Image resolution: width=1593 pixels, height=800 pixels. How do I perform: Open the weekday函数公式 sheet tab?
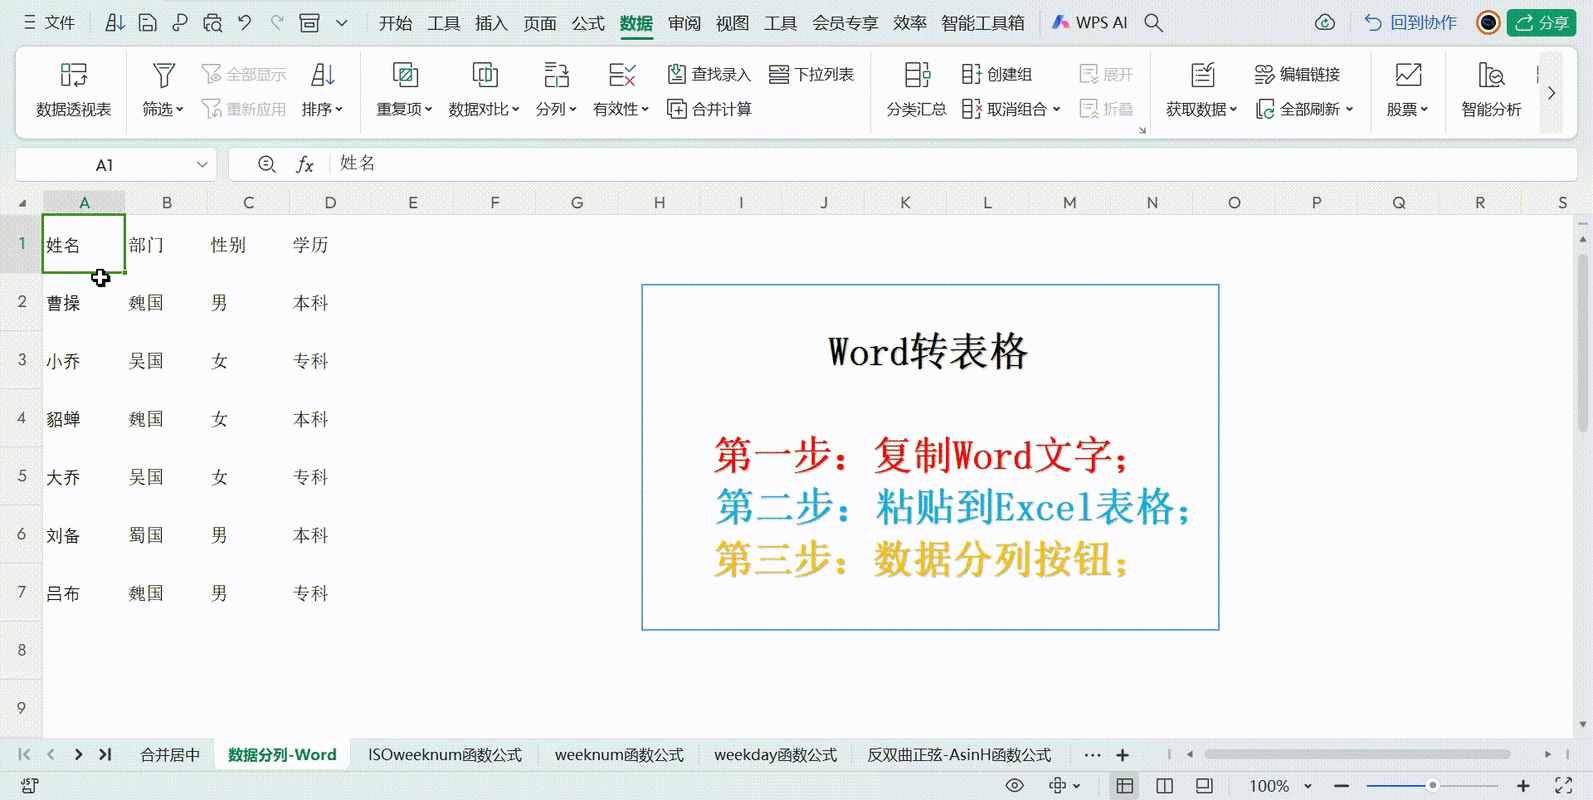[775, 755]
